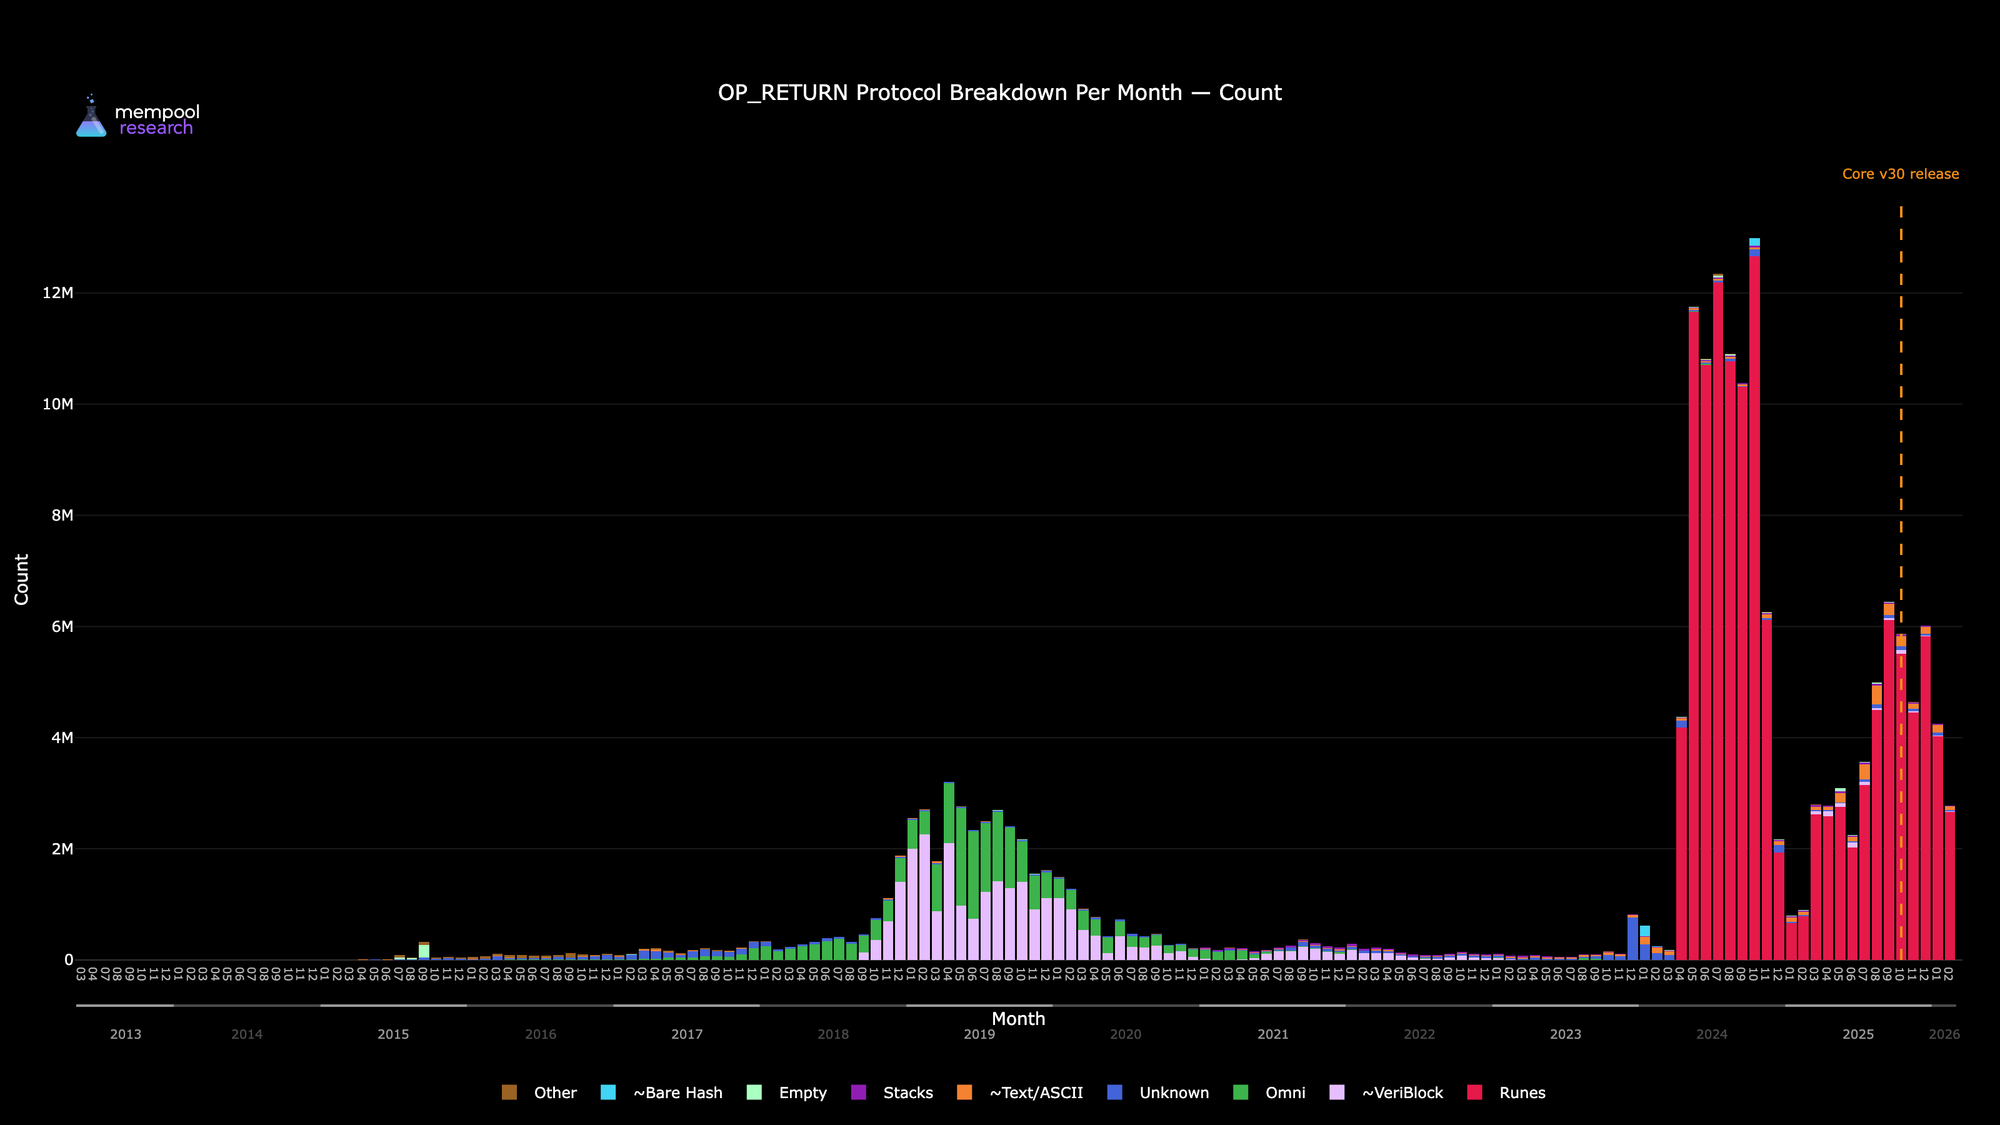Toggle the Empty legend entry
The width and height of the screenshot is (2000, 1125).
[x=802, y=1093]
